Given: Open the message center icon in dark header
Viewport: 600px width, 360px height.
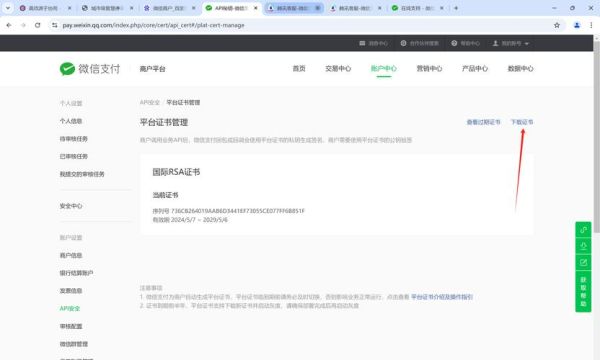Looking at the screenshot, I should coord(362,43).
